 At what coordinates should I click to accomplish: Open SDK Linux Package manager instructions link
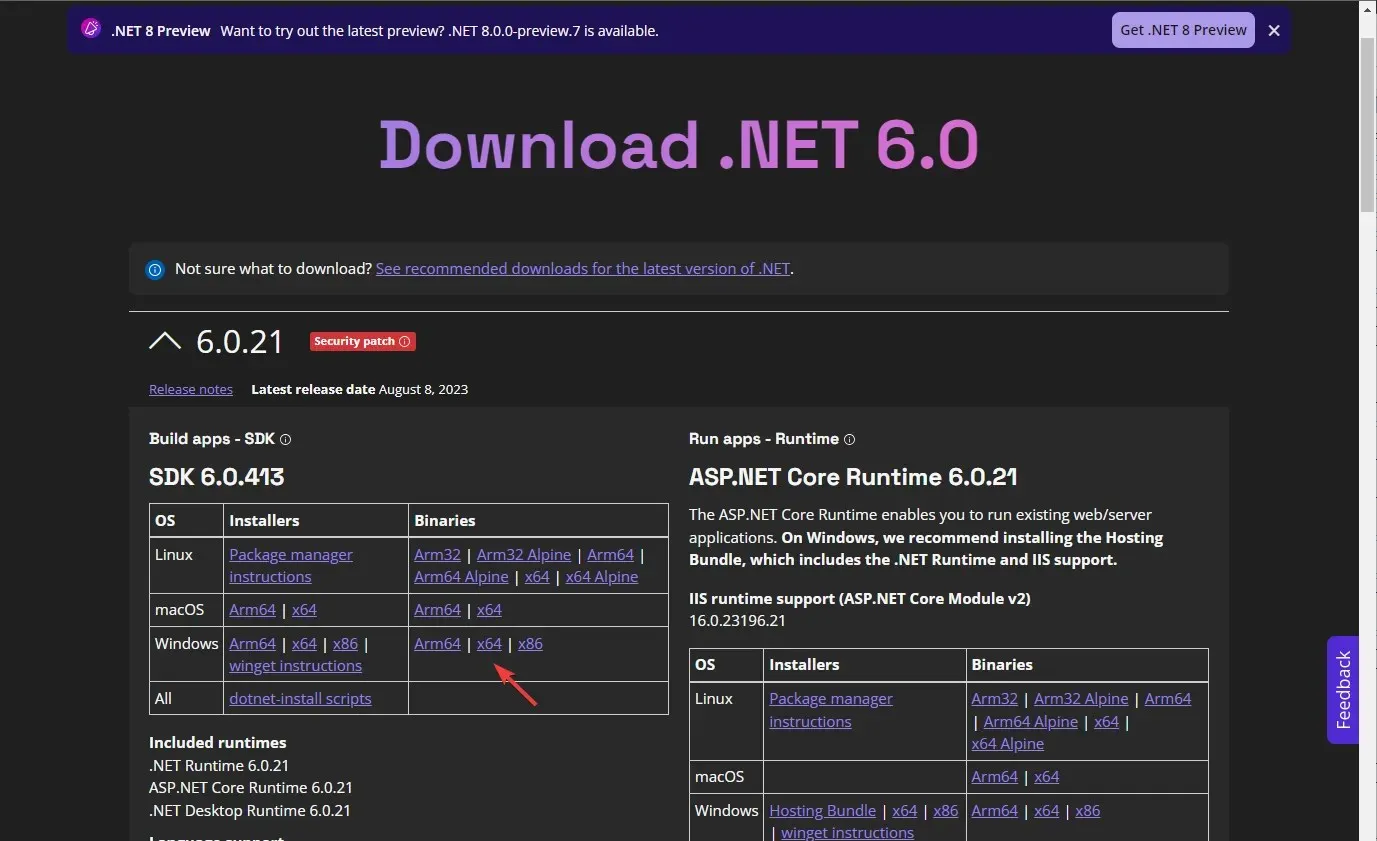point(291,565)
